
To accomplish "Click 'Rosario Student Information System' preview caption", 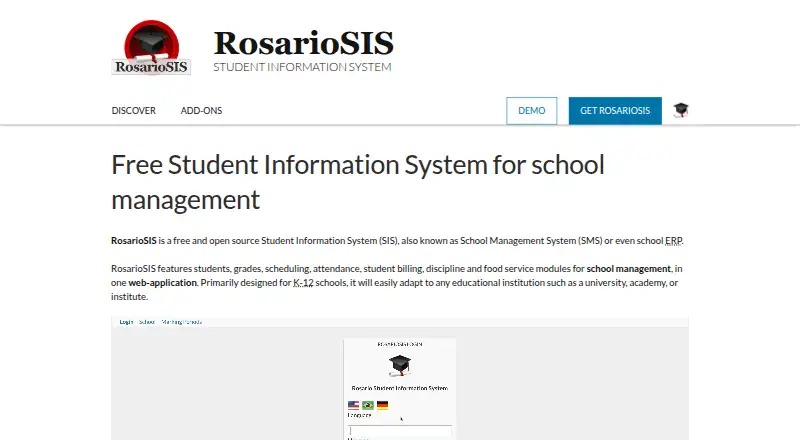I will point(399,388).
